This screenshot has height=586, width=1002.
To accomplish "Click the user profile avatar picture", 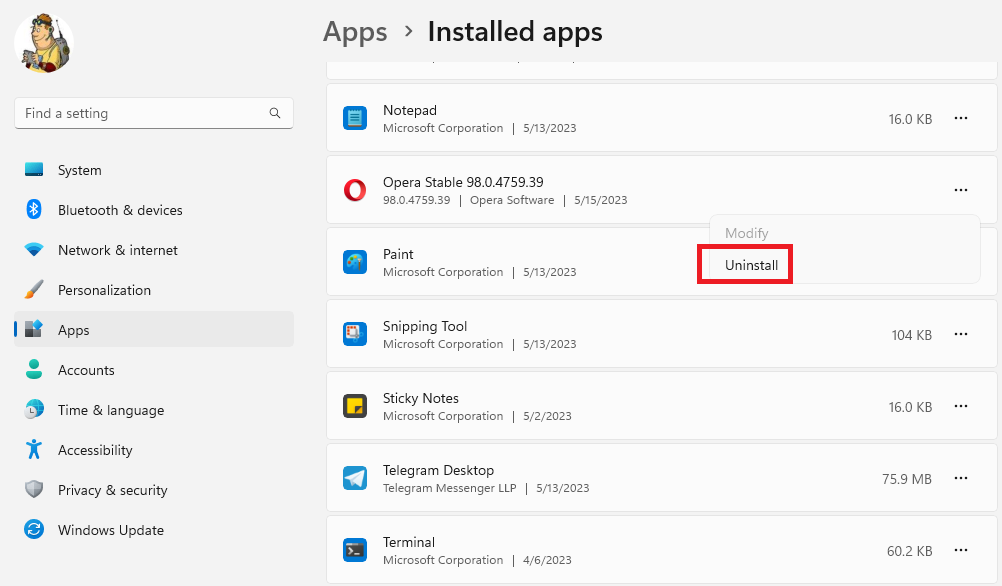I will click(44, 43).
